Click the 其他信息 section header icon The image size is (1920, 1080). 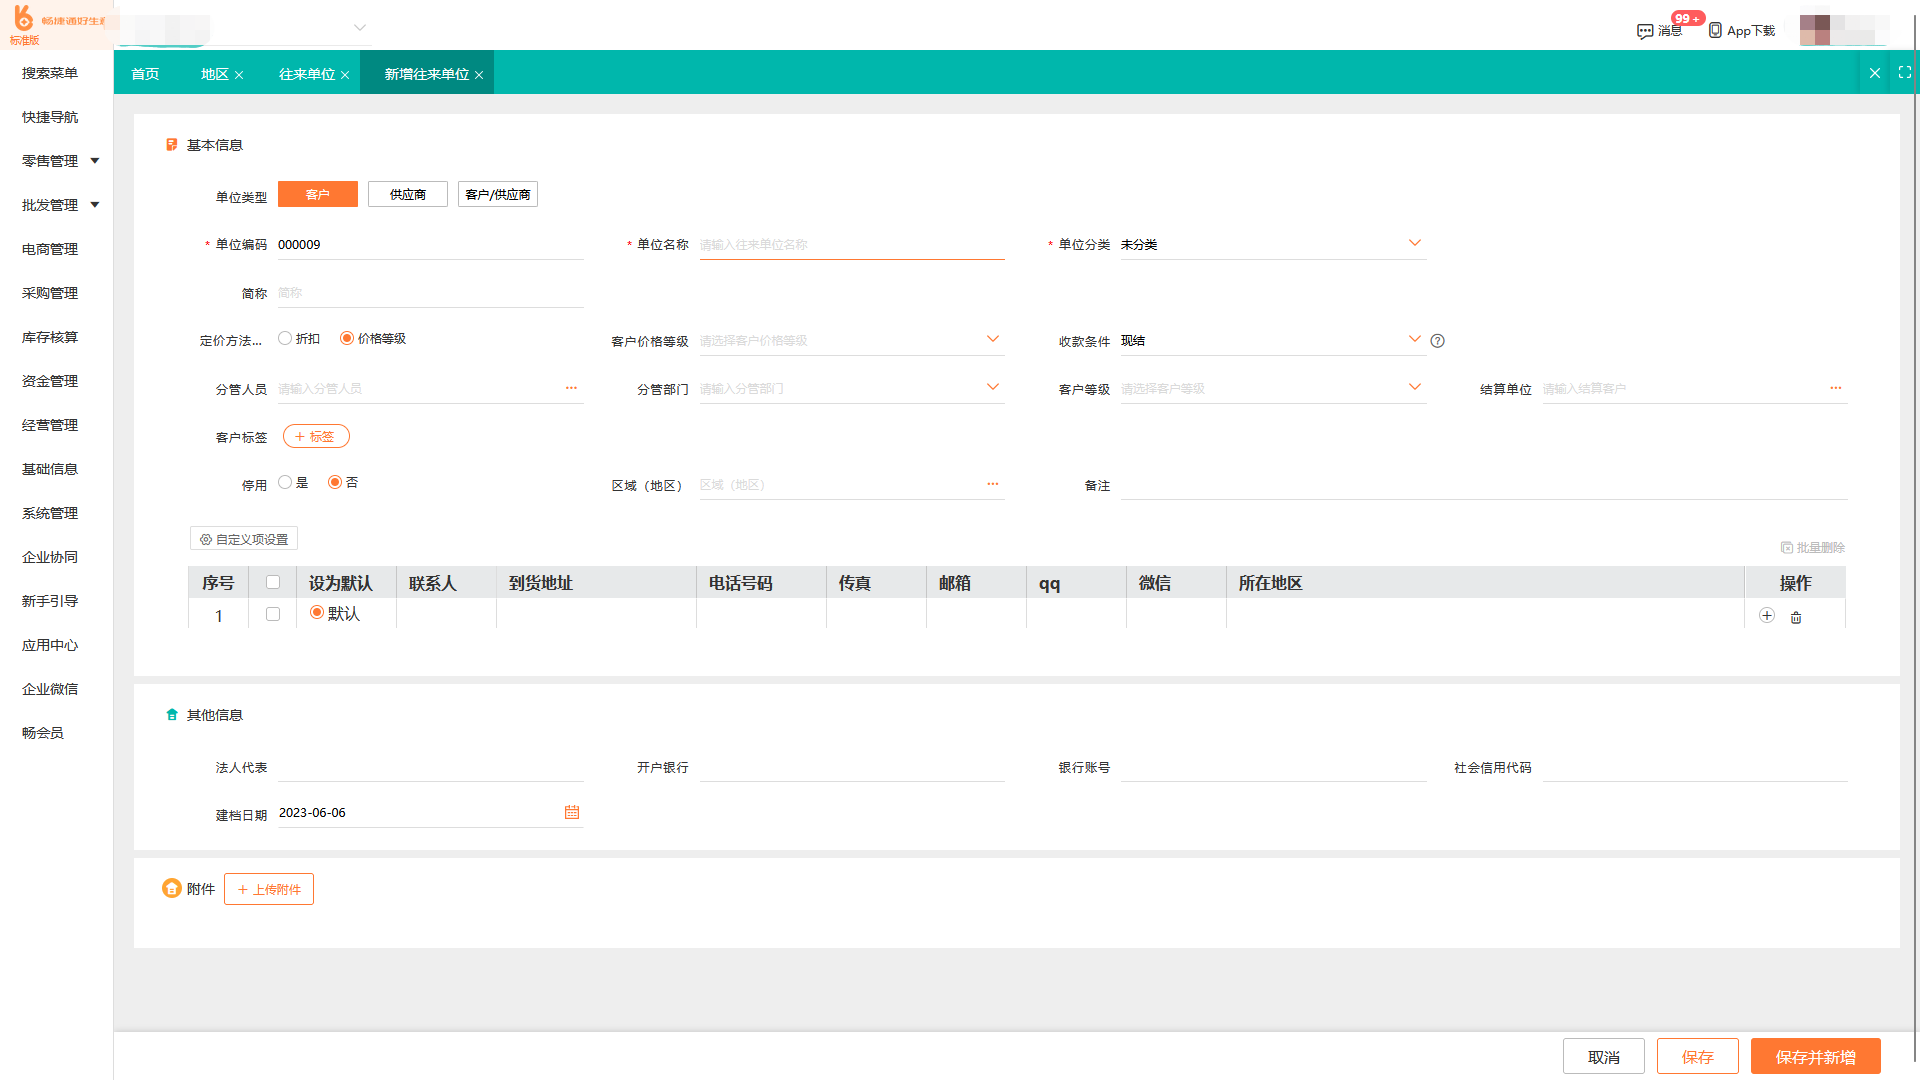[x=173, y=715]
